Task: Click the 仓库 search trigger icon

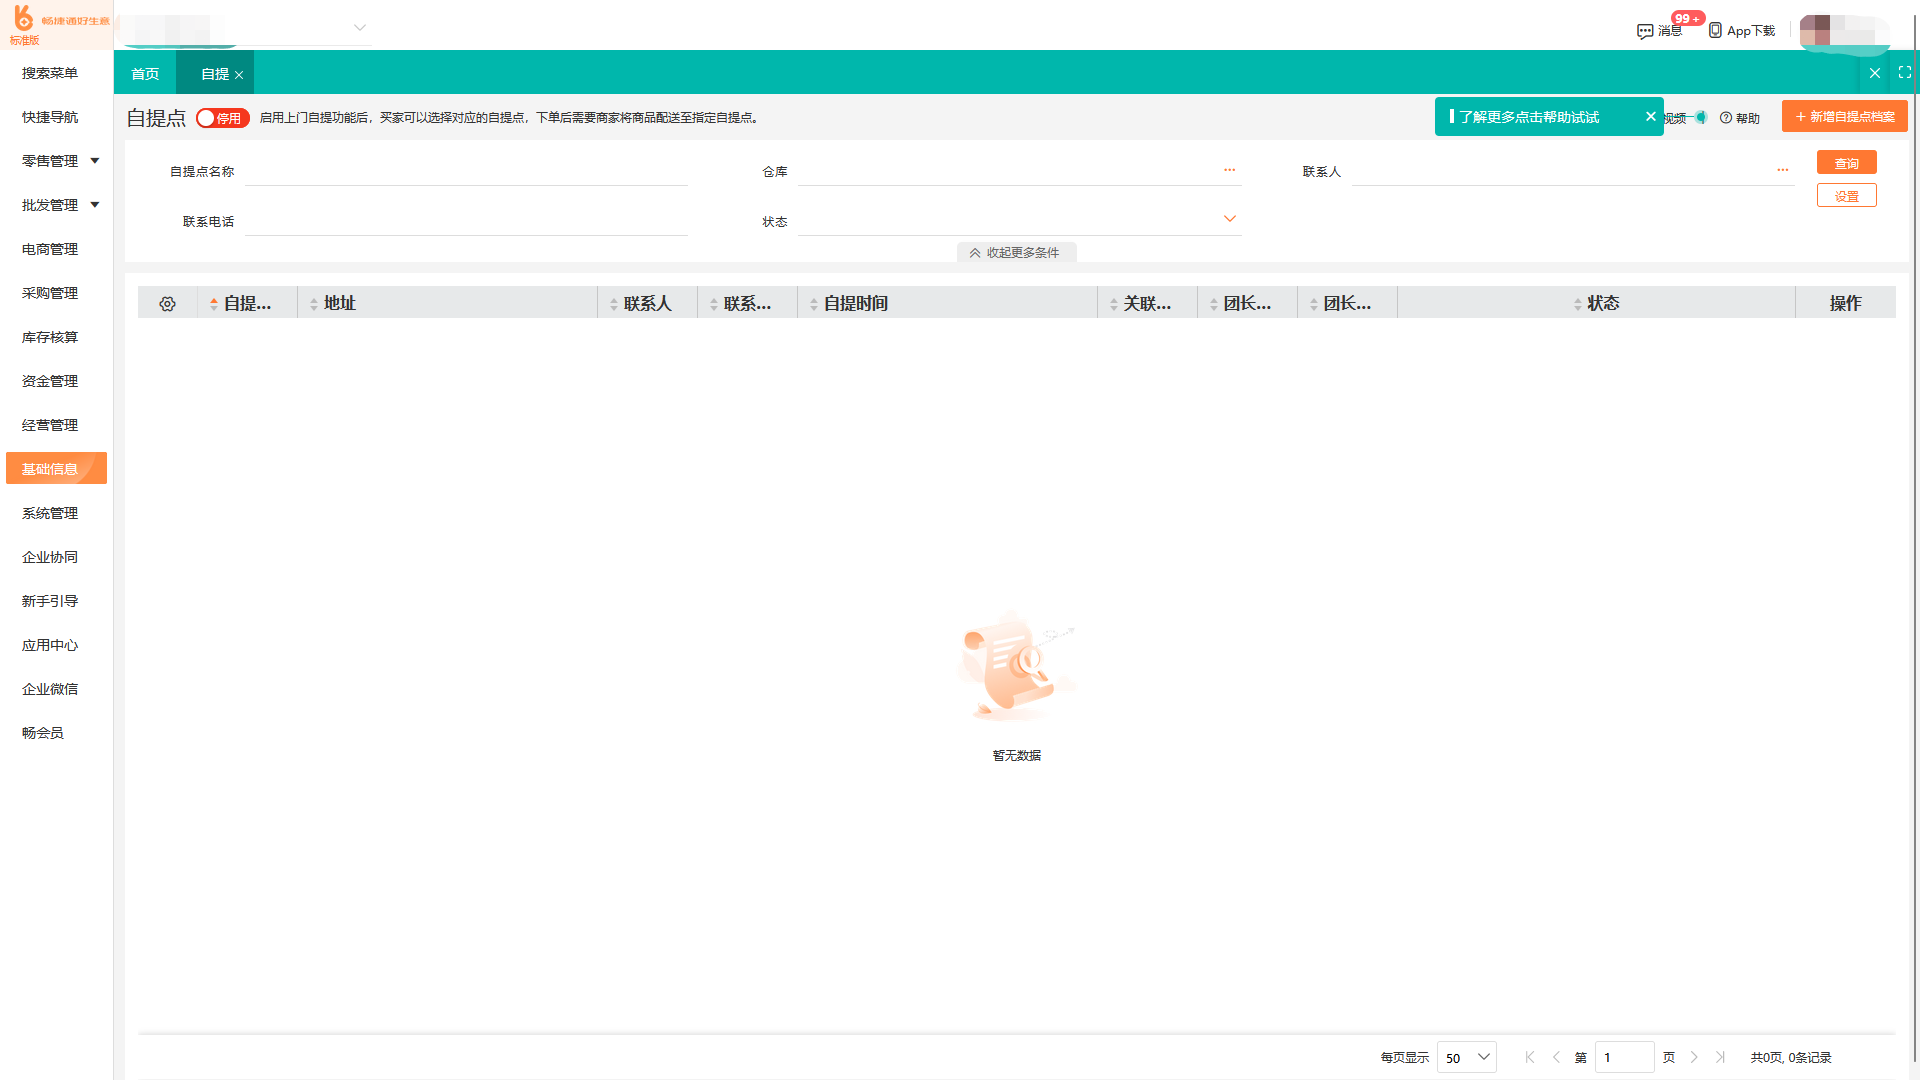Action: (x=1228, y=170)
